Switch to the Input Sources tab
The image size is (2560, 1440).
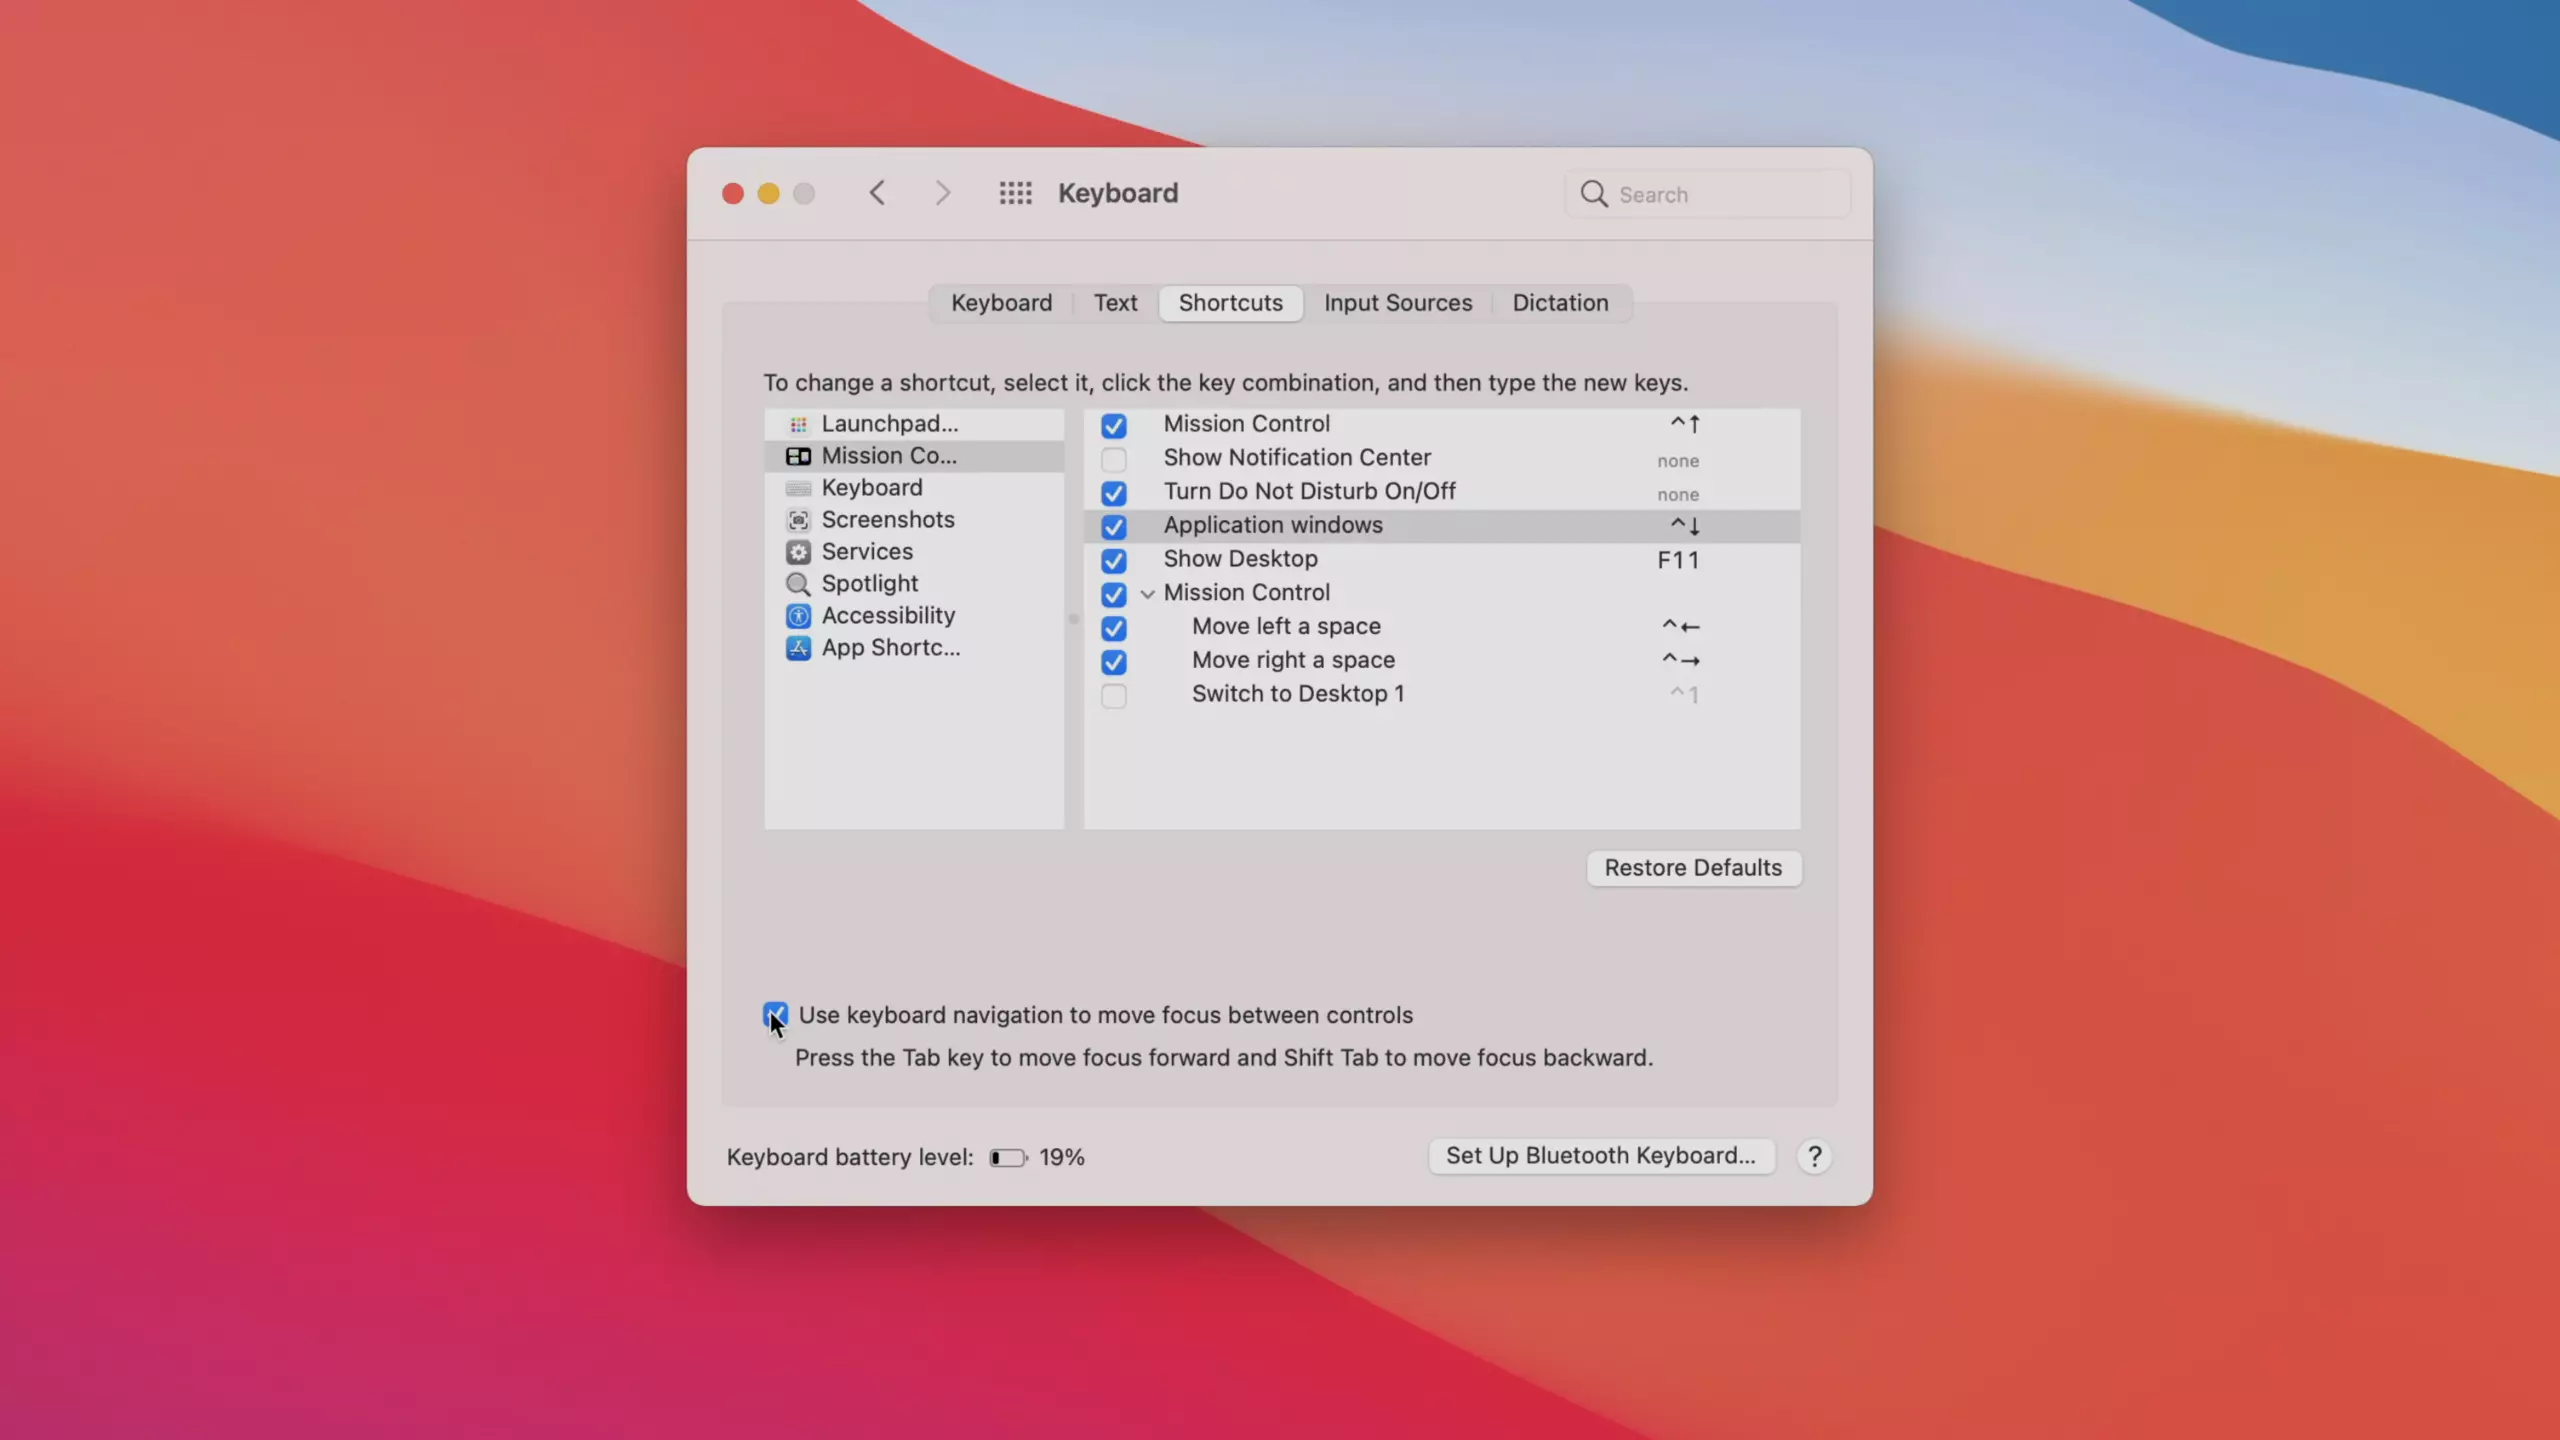coord(1398,302)
